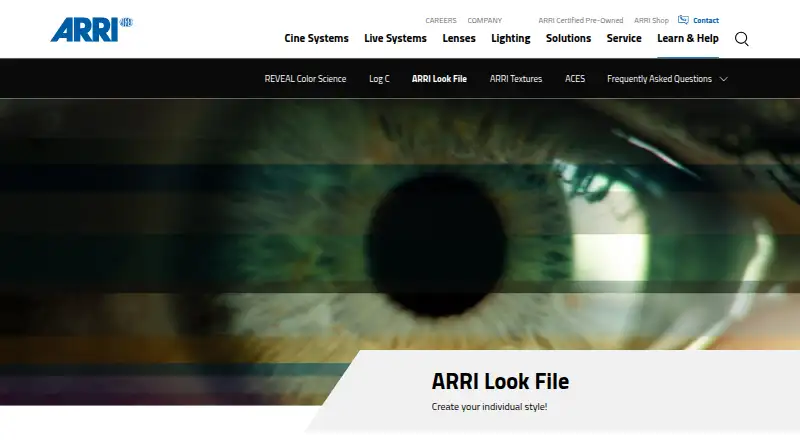Open the Service menu
The width and height of the screenshot is (800, 440).
[x=624, y=38]
